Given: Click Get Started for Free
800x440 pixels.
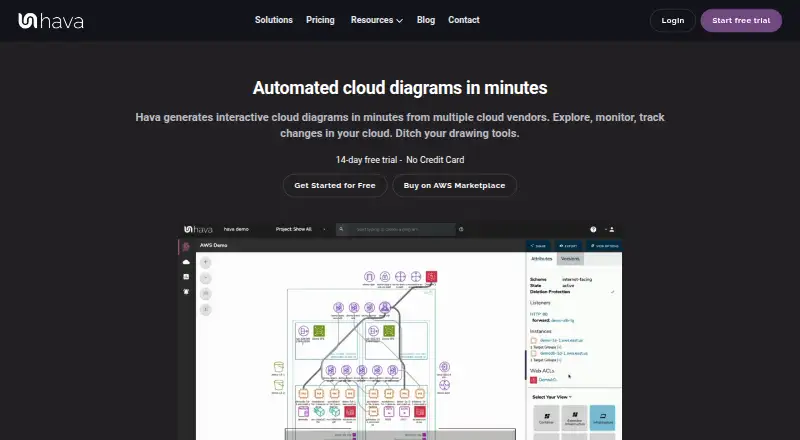Looking at the screenshot, I should (335, 185).
